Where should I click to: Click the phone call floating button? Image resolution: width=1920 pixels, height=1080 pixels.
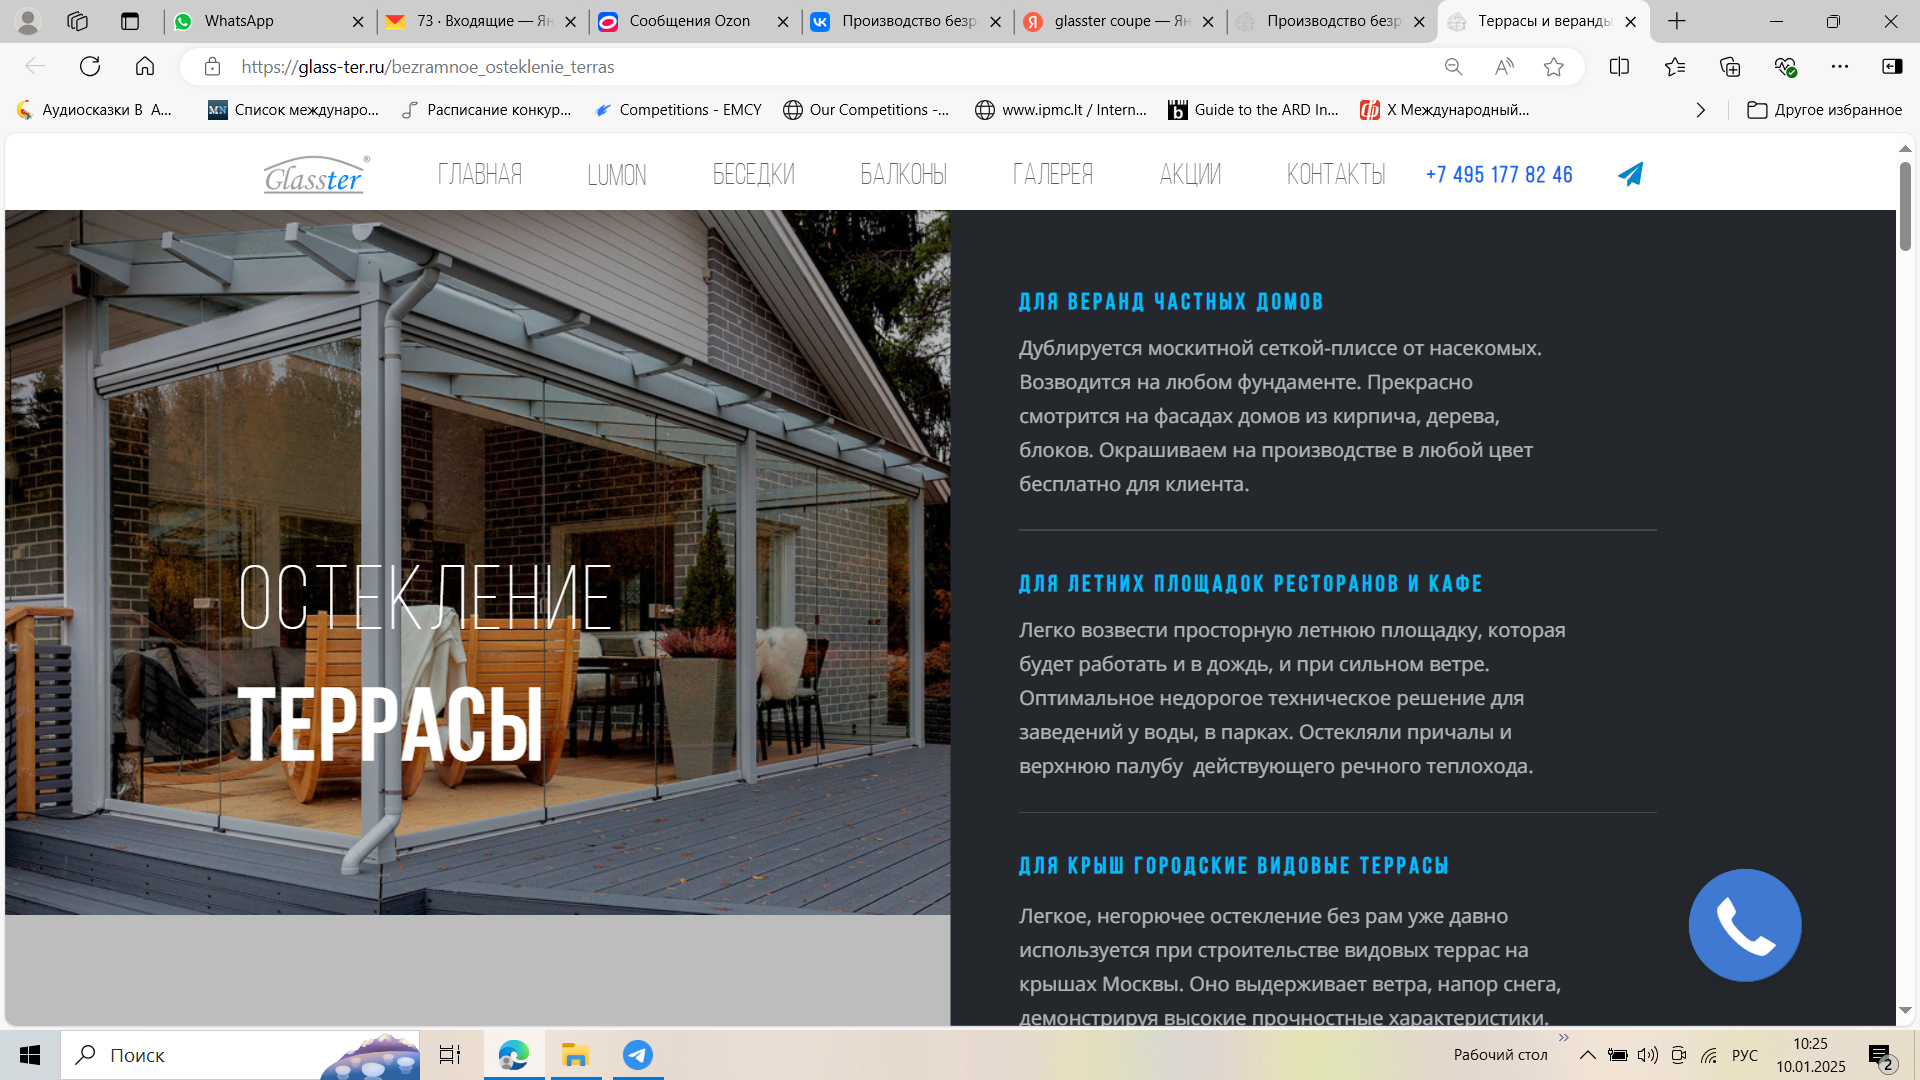(1745, 926)
